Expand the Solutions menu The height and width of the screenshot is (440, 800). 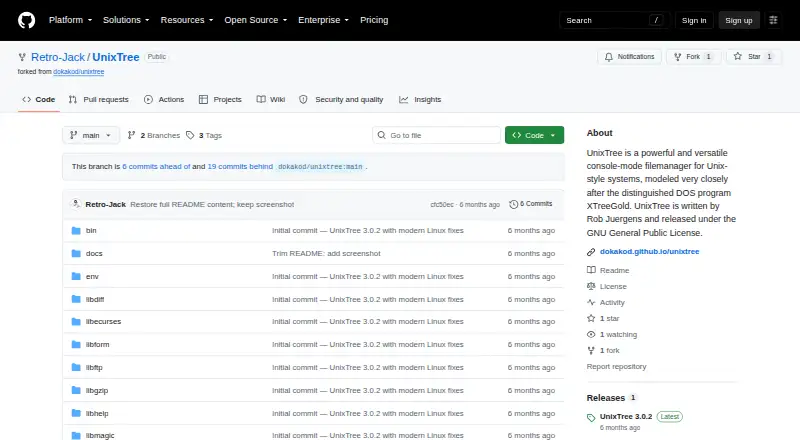[126, 20]
